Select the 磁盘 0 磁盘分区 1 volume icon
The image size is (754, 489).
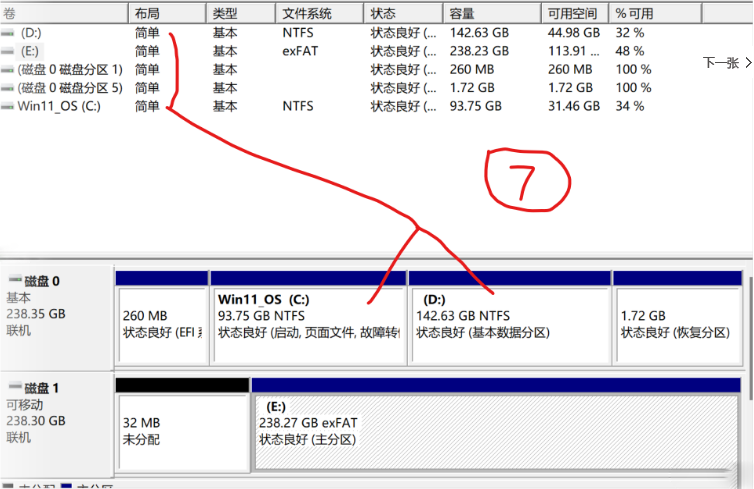click(9, 70)
